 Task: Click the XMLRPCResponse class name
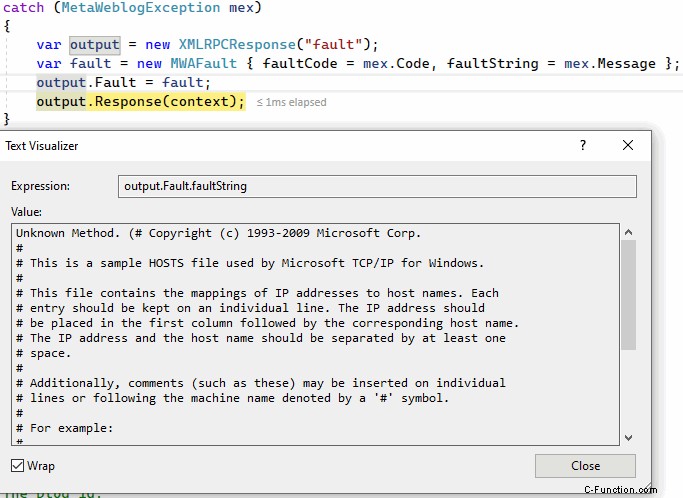point(228,45)
